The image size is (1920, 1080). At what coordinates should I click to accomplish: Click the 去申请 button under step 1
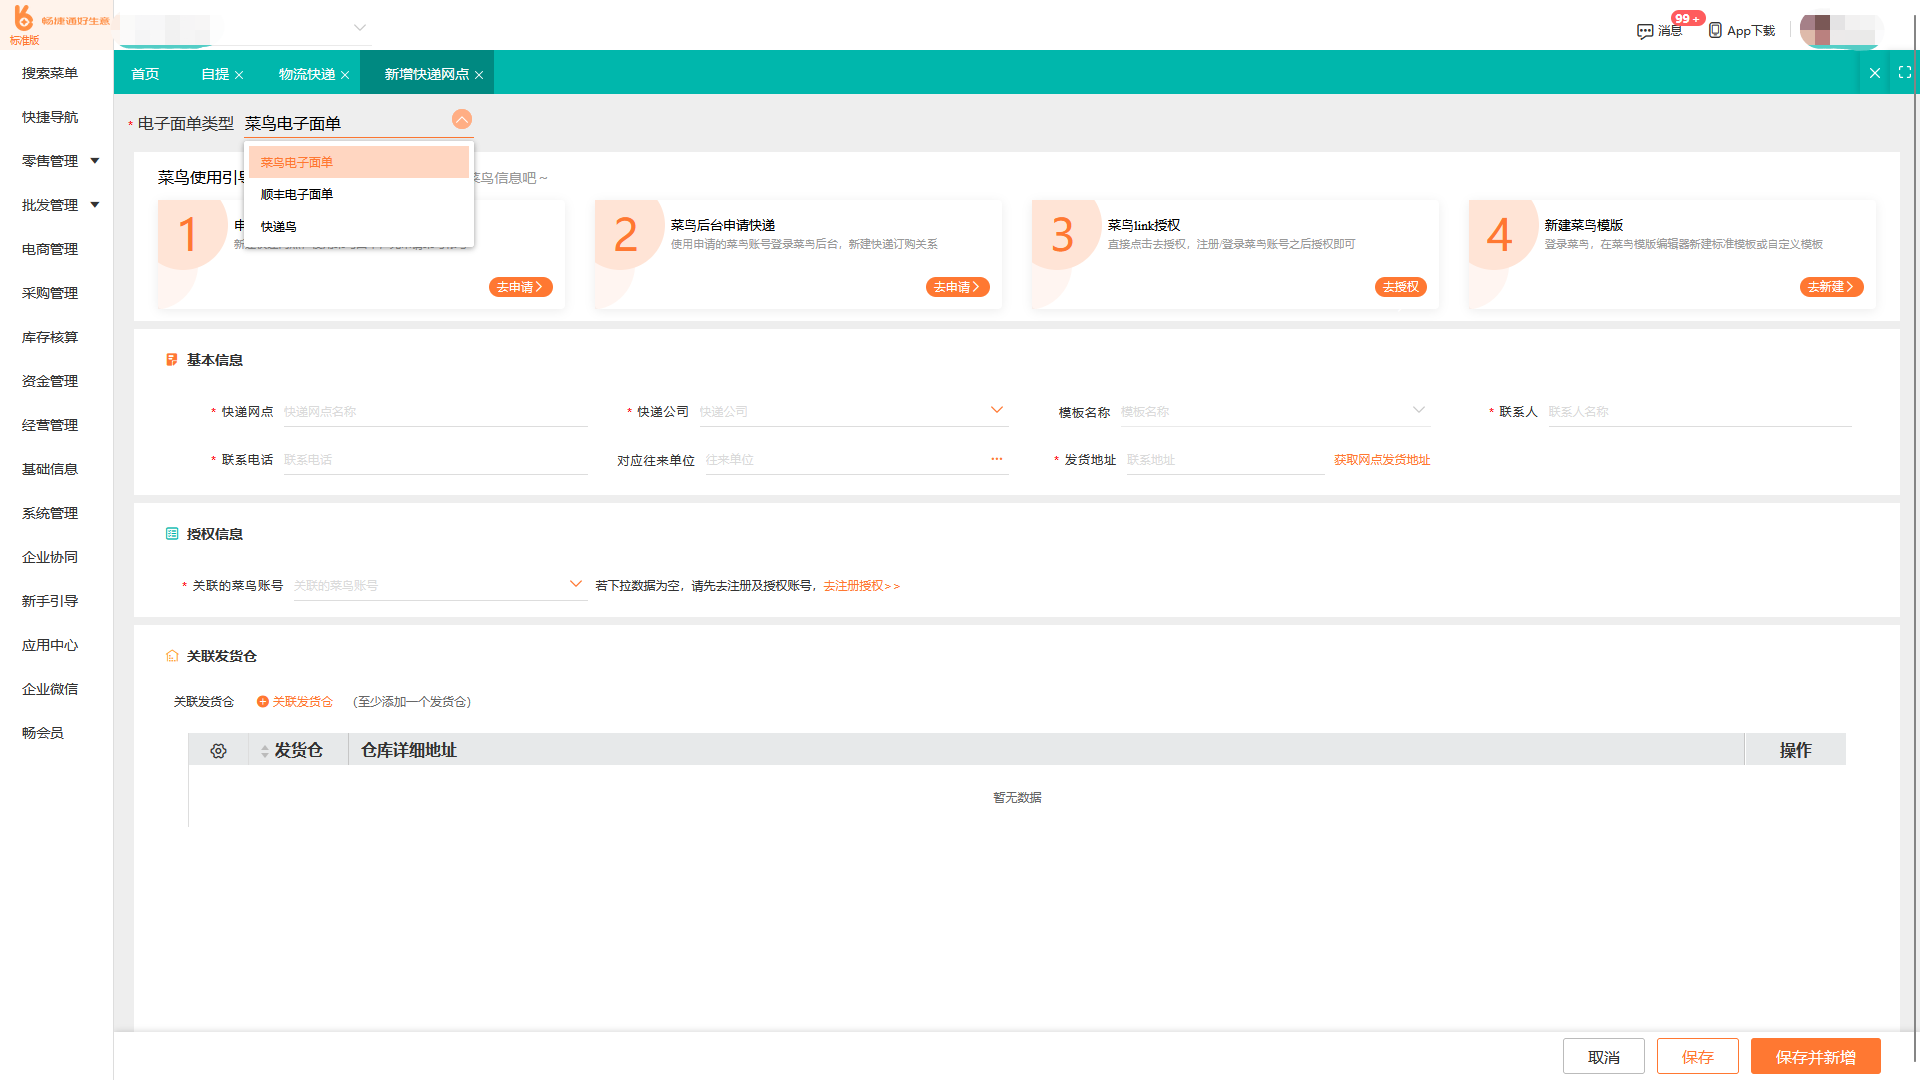520,287
